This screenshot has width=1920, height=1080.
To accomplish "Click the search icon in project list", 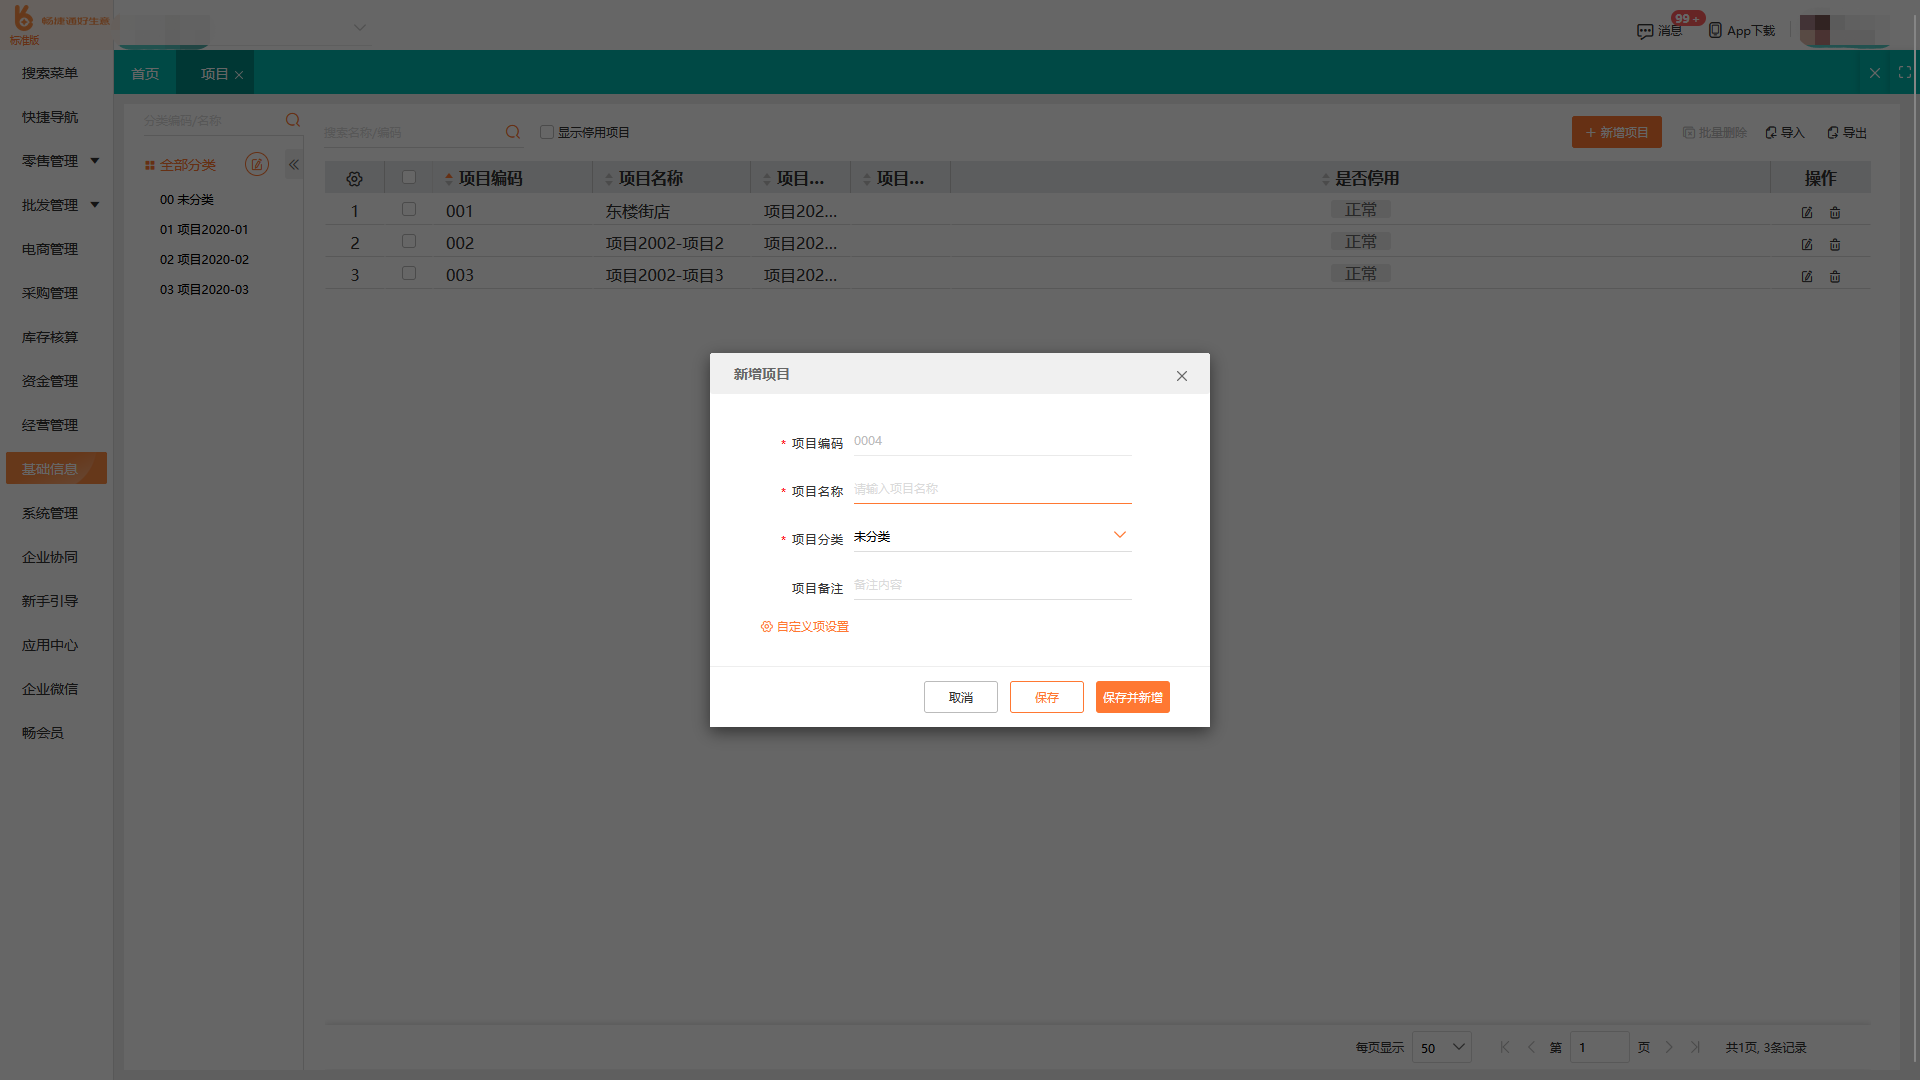I will tap(513, 132).
